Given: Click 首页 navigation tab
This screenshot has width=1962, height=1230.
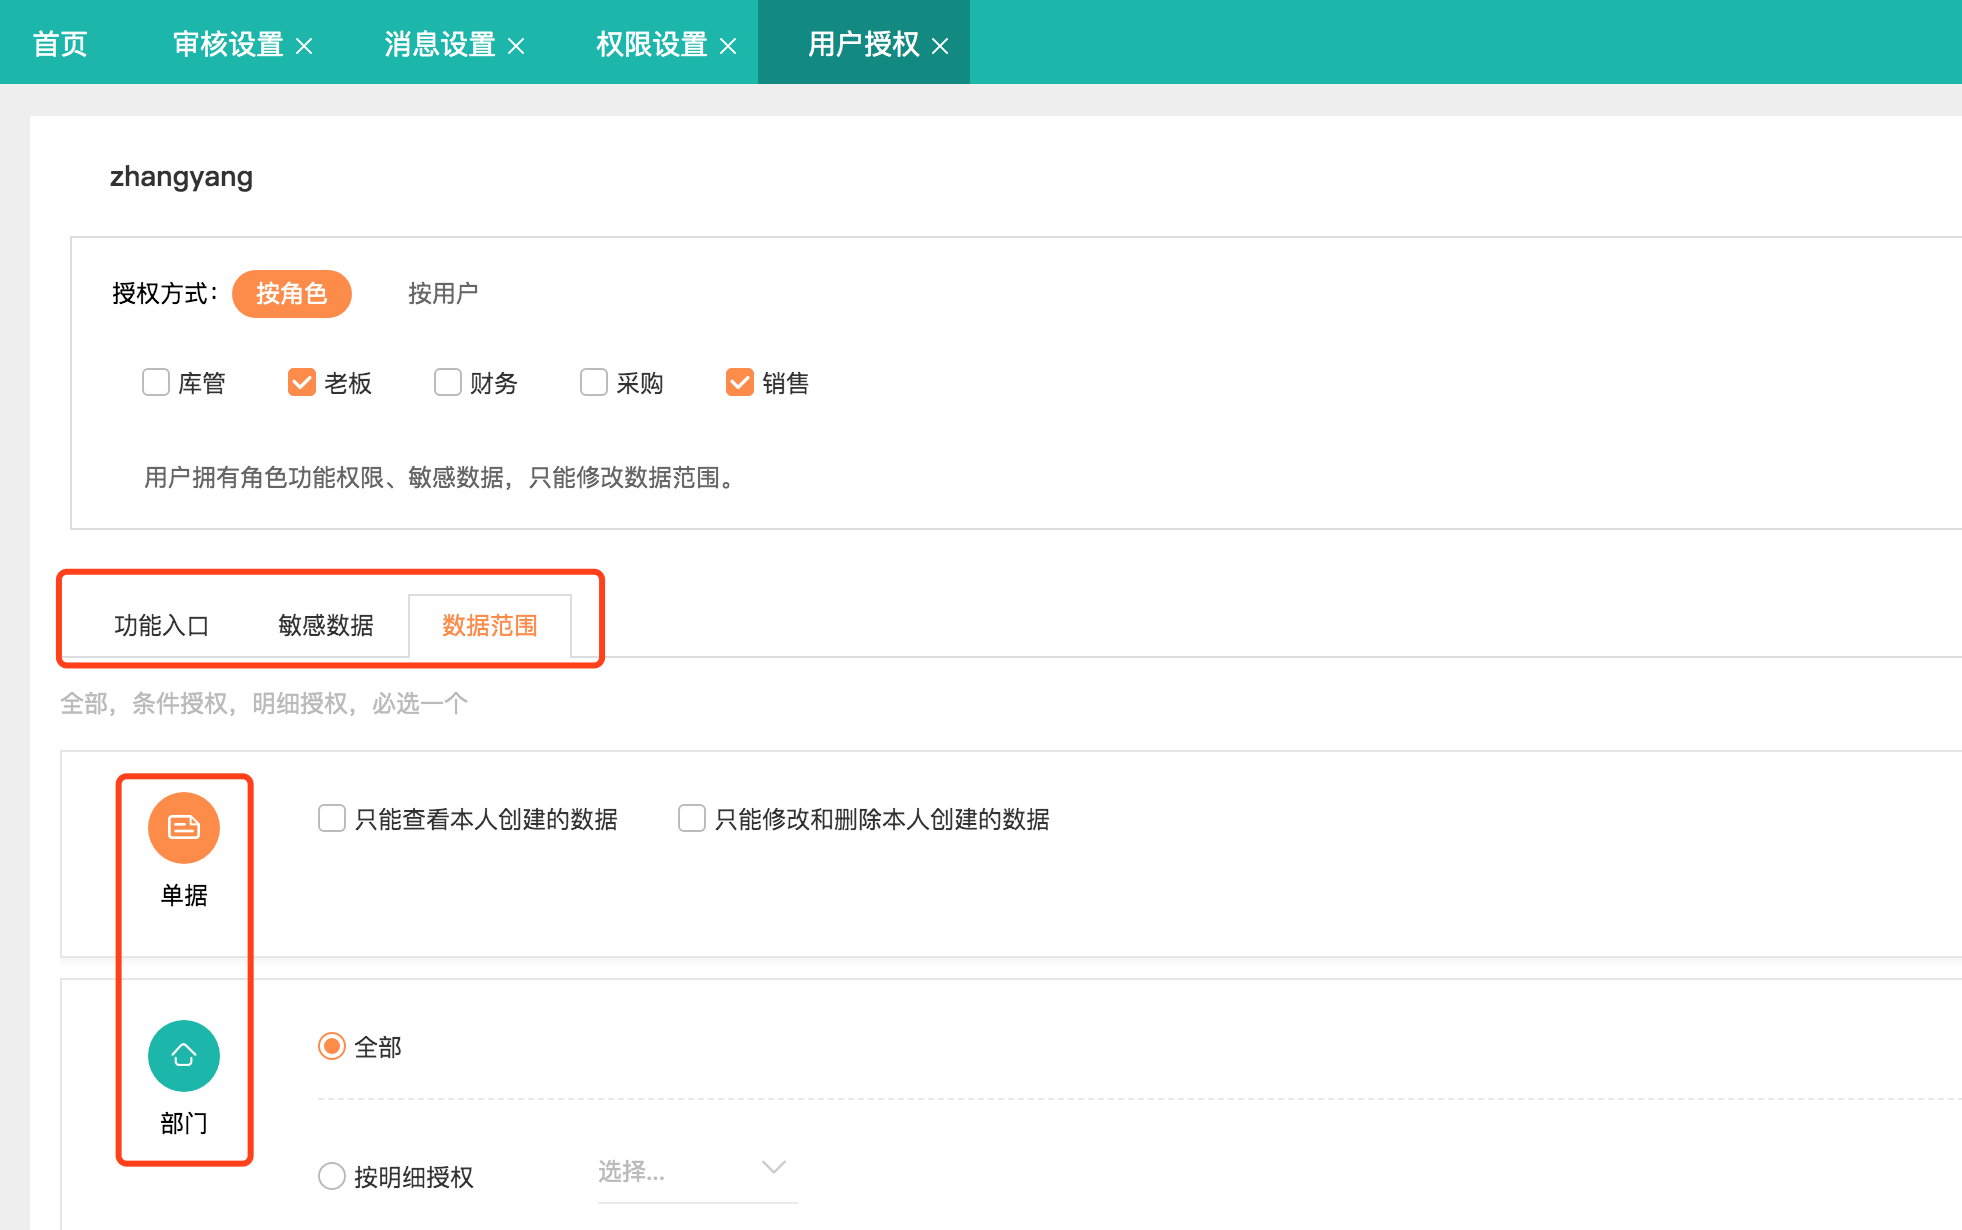Looking at the screenshot, I should click(57, 41).
